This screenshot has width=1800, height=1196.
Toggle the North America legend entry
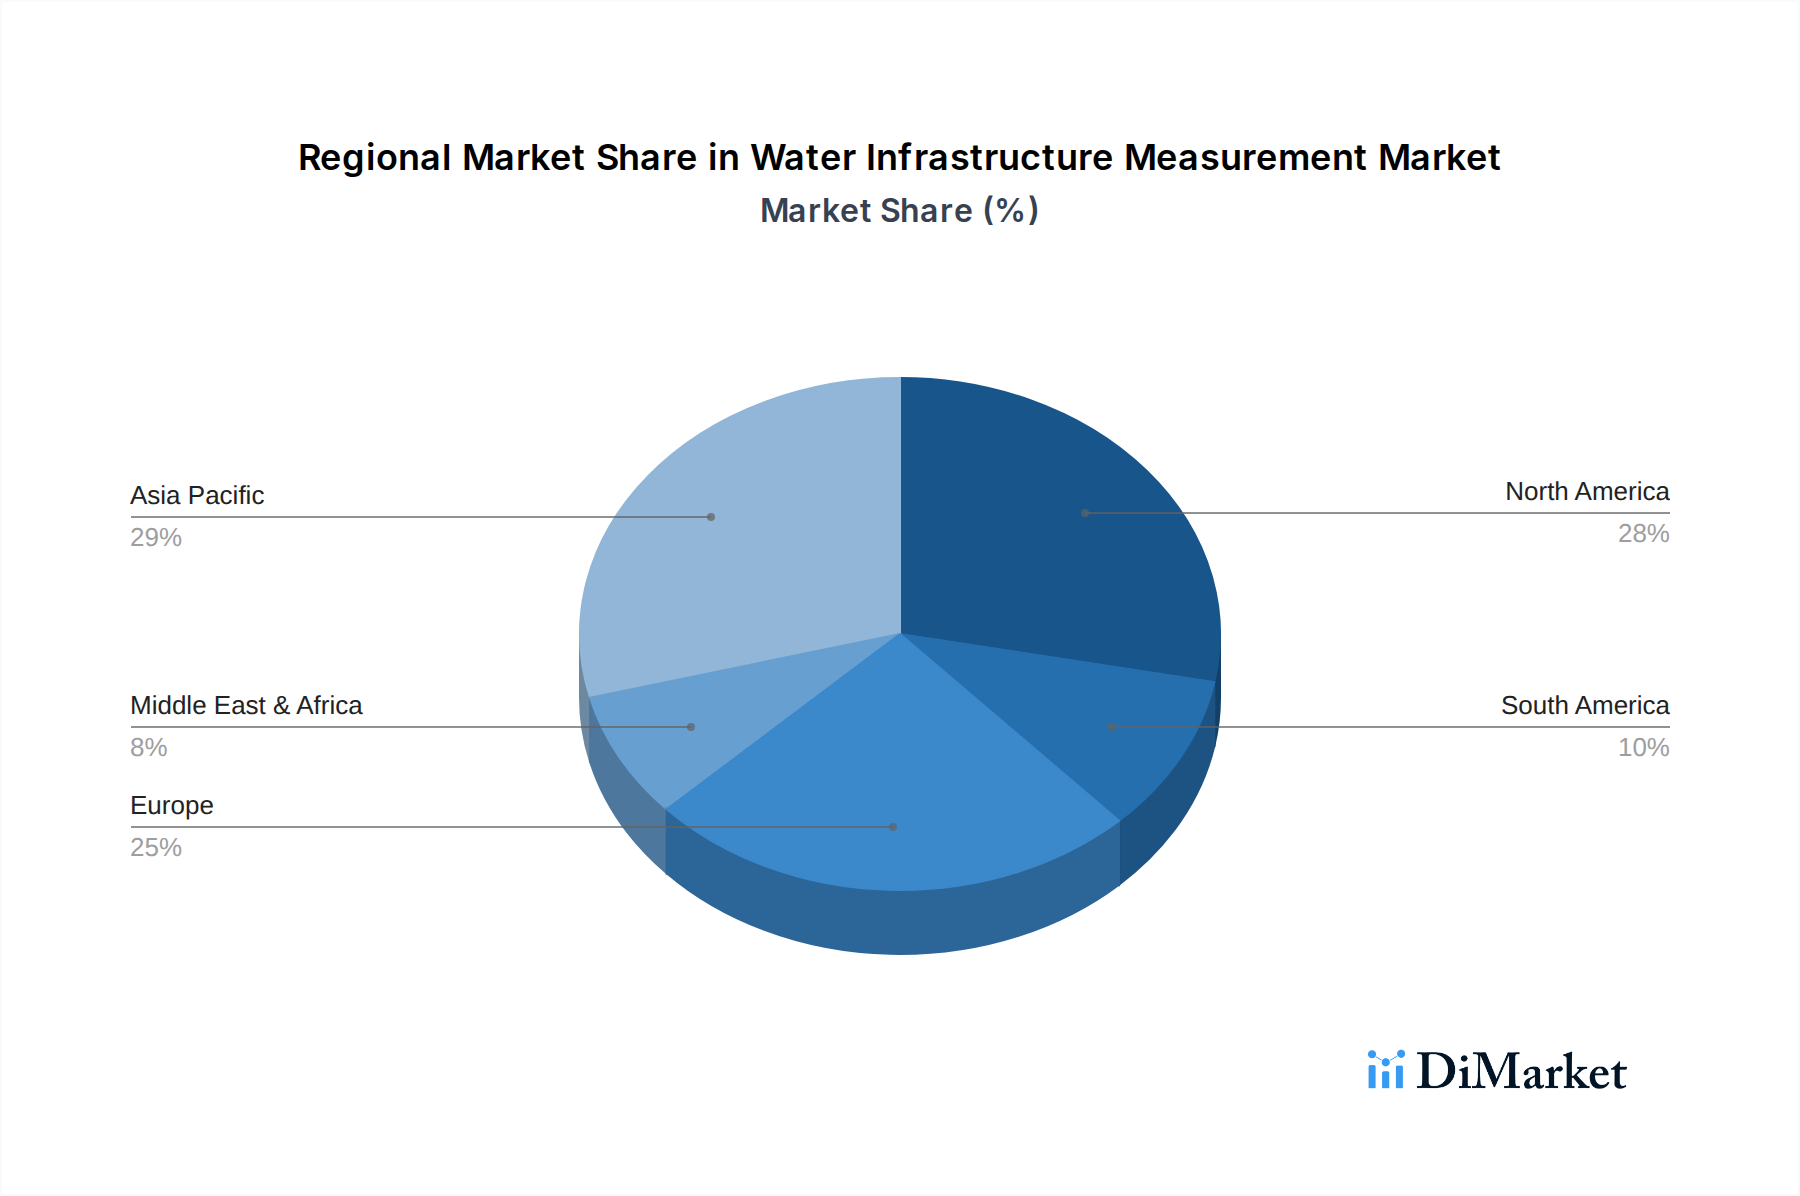[x=1586, y=492]
